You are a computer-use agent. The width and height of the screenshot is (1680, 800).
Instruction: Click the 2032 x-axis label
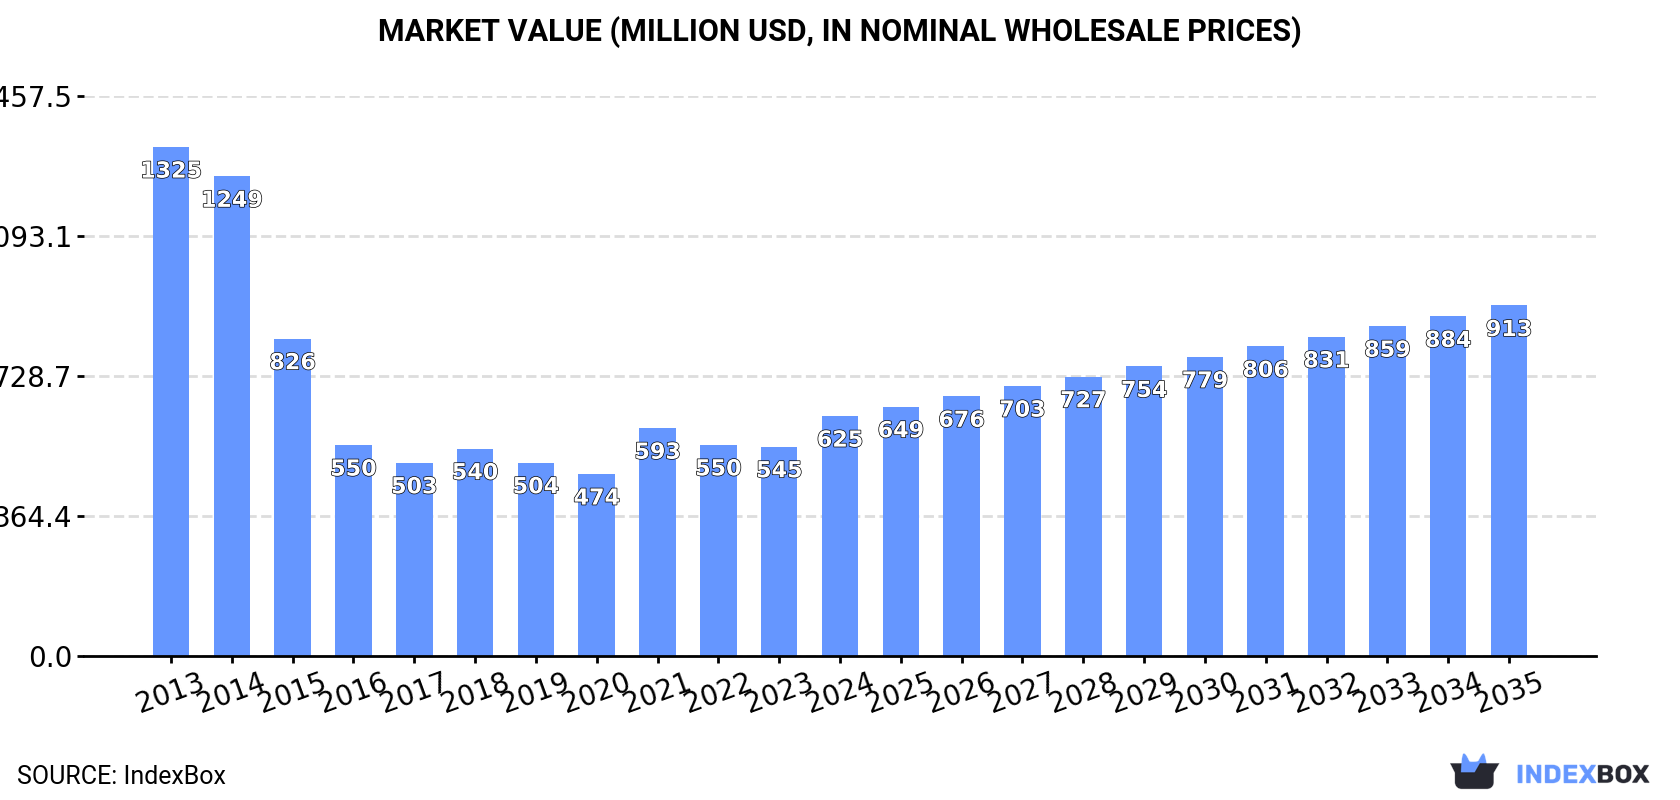pos(1327,693)
